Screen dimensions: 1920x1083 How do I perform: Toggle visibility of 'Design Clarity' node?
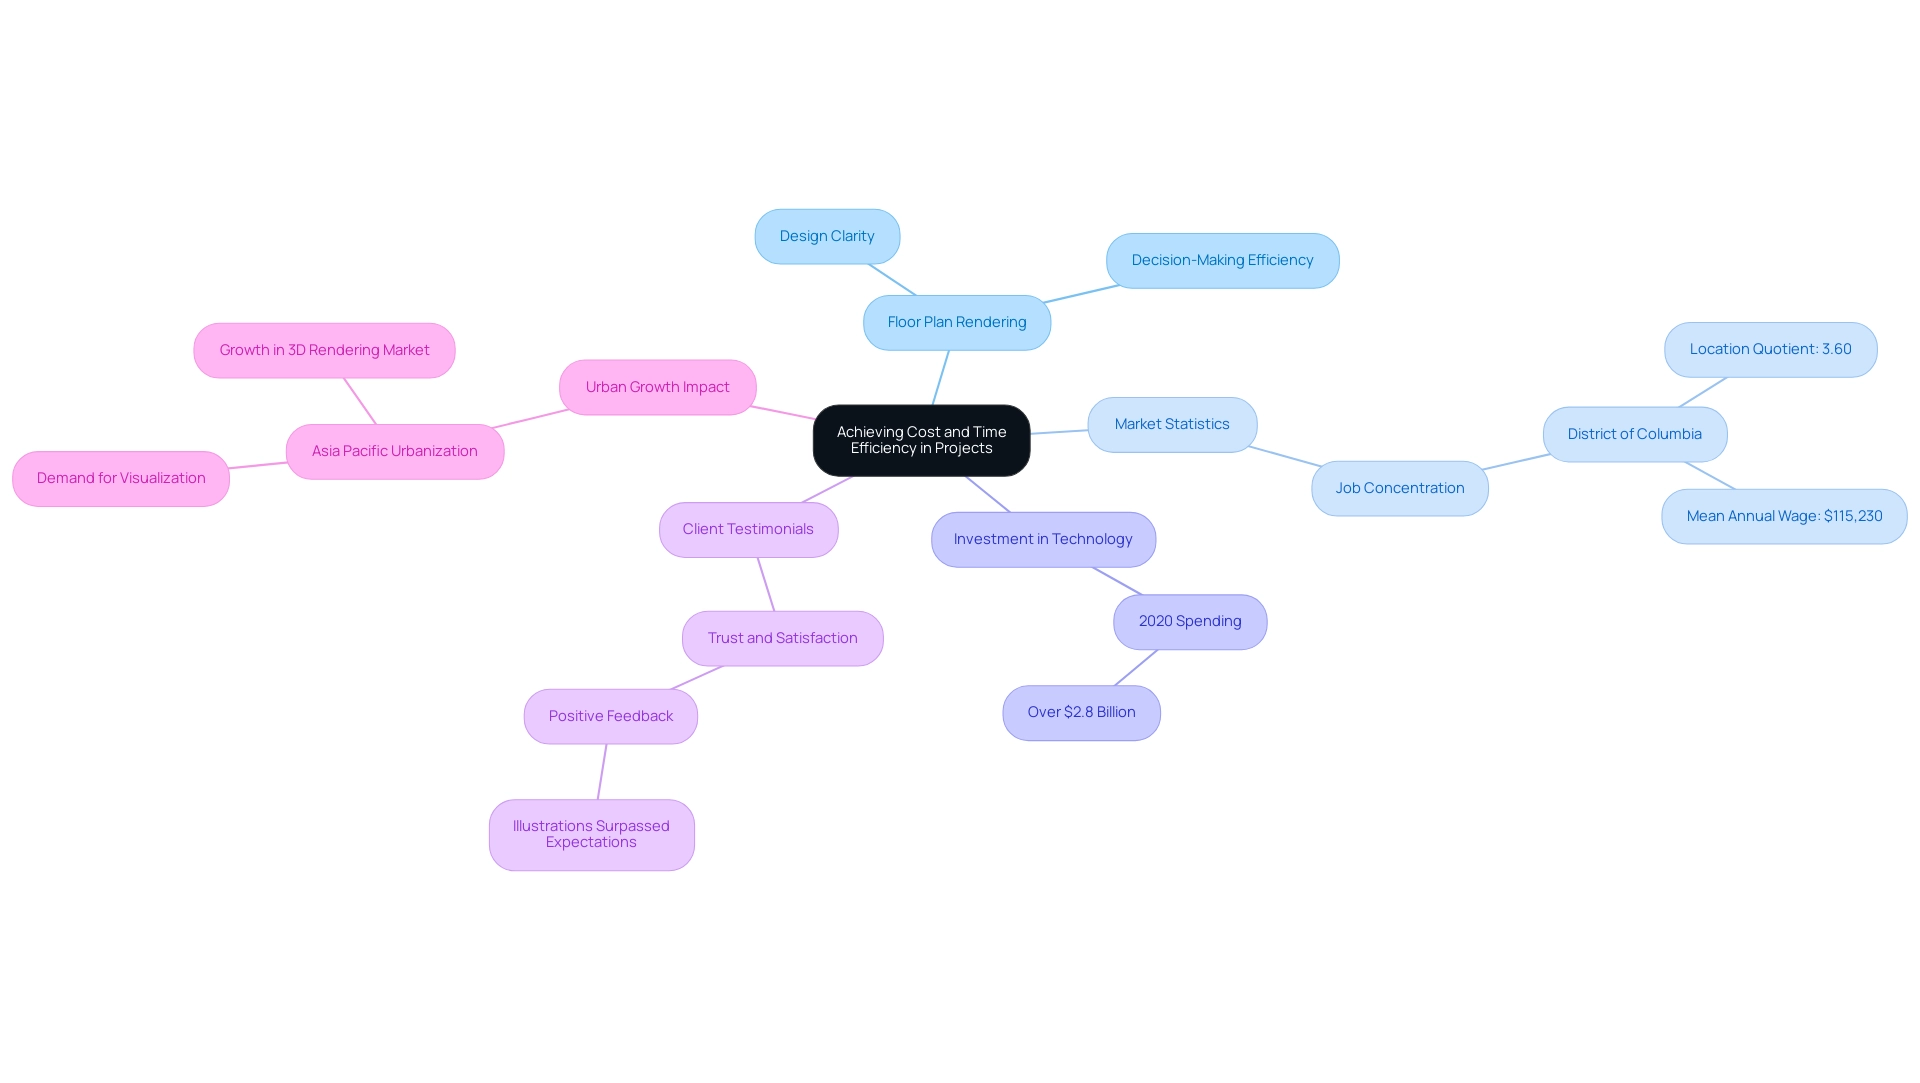(x=827, y=235)
